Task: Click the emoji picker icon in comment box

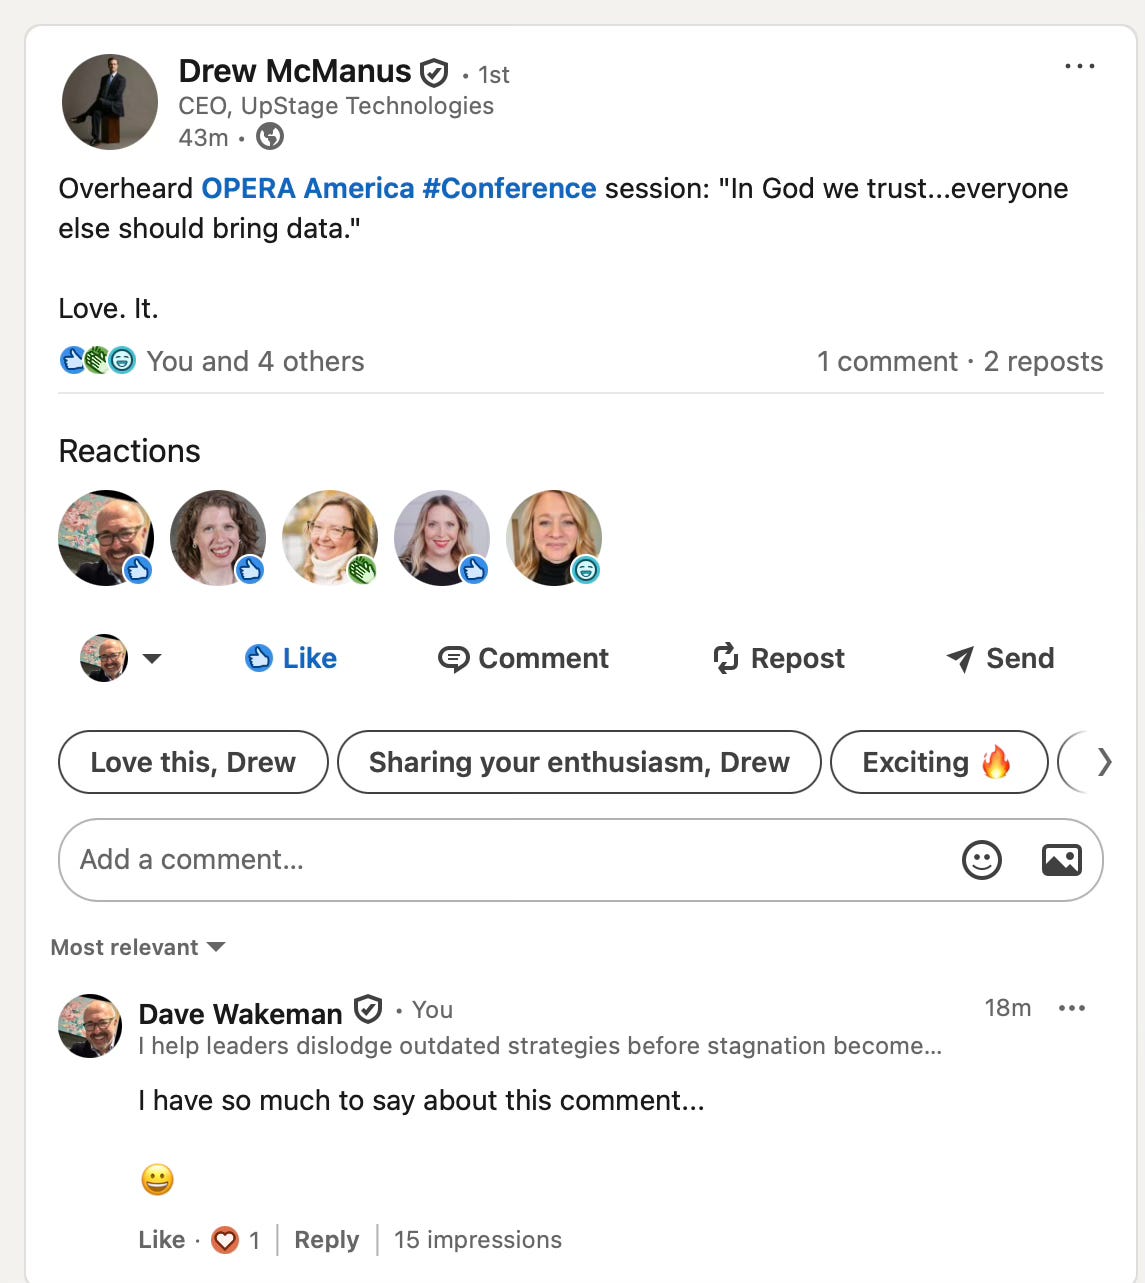Action: pyautogui.click(x=981, y=860)
